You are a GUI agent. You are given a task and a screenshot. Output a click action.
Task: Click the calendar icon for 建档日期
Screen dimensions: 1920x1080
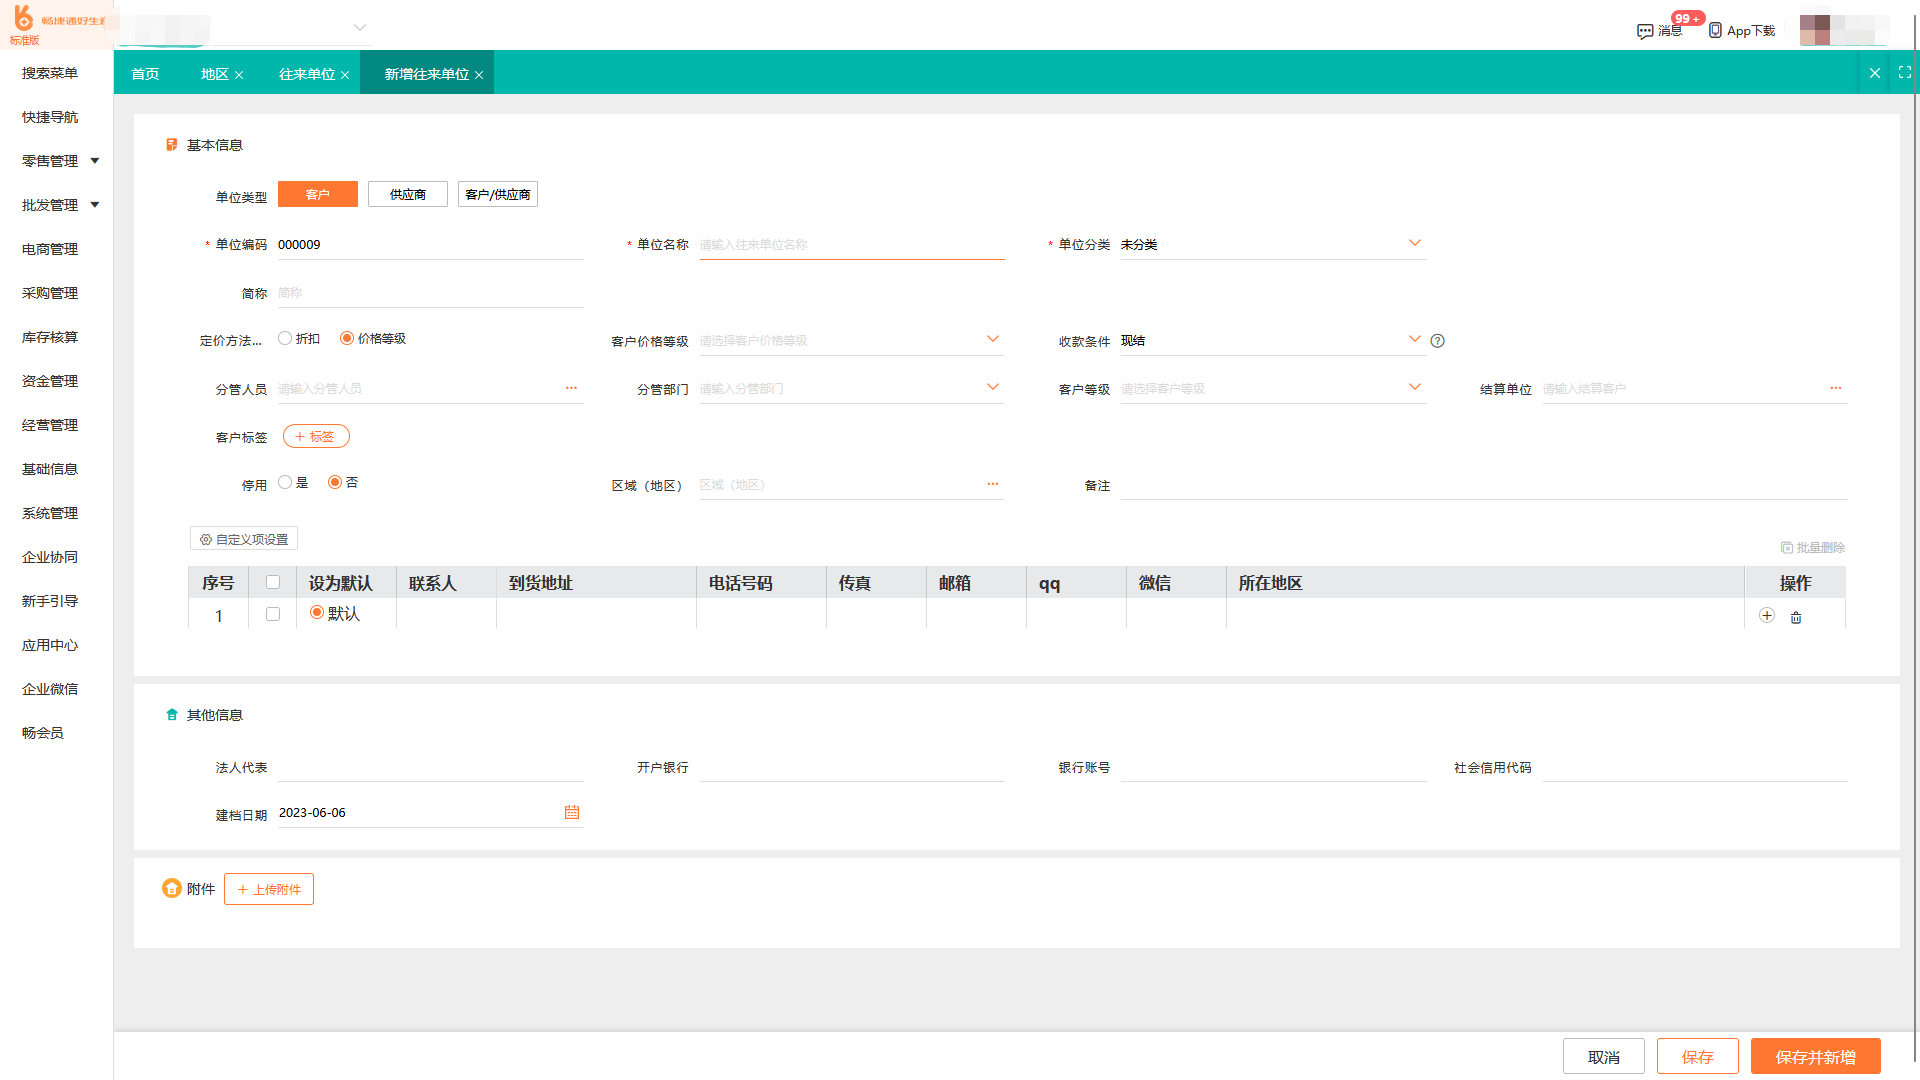coord(570,812)
